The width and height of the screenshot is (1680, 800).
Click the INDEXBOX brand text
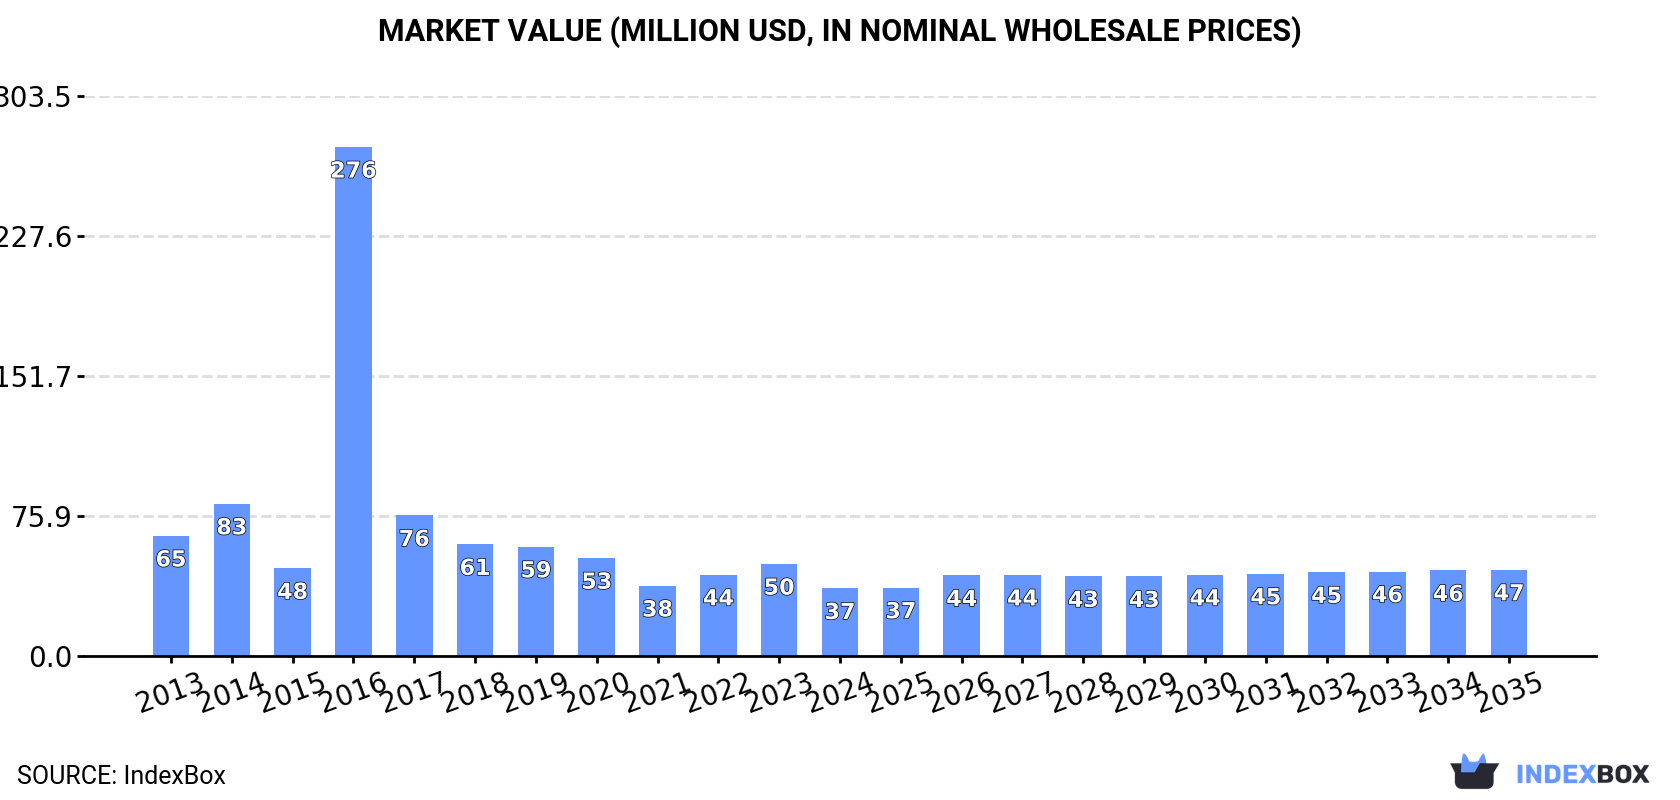[1582, 774]
